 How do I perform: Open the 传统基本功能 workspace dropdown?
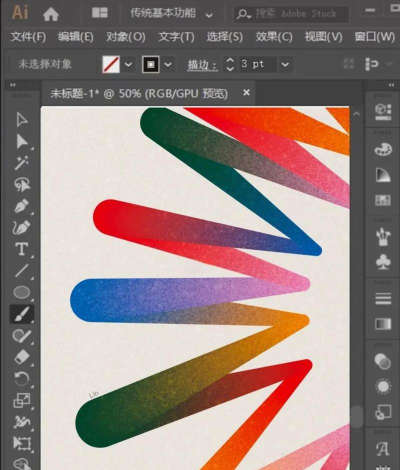(171, 14)
